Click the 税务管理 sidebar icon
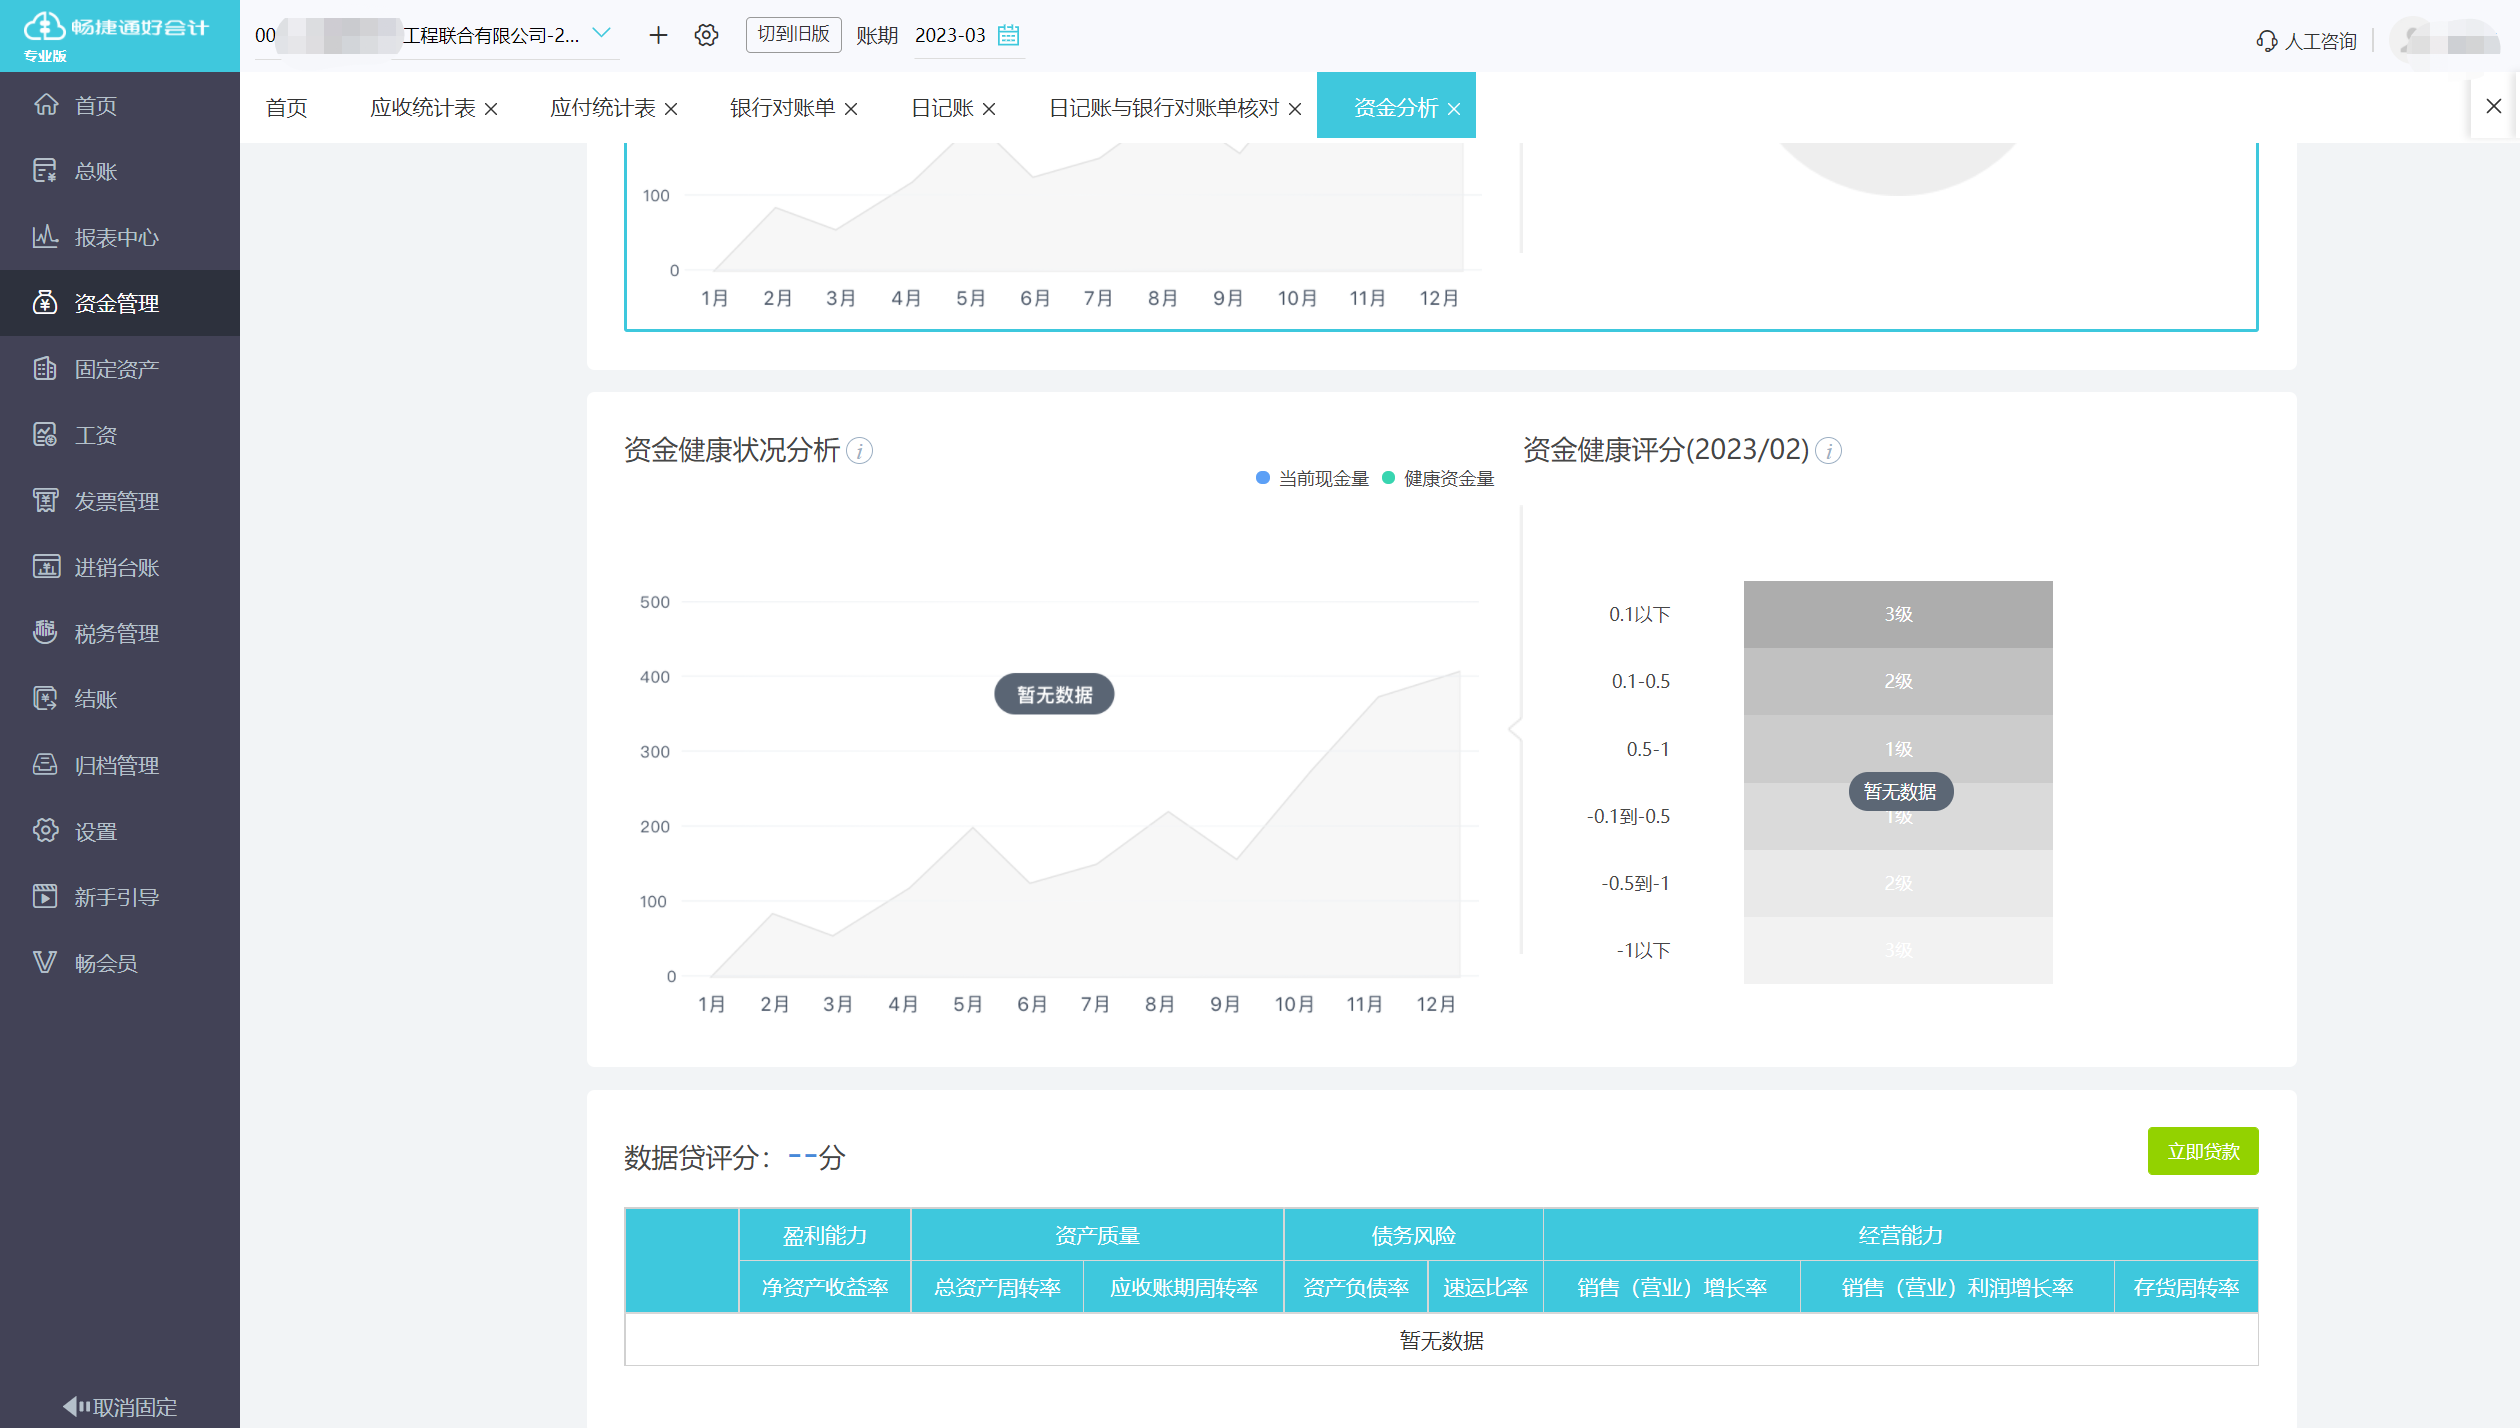Image resolution: width=2520 pixels, height=1428 pixels. point(45,632)
